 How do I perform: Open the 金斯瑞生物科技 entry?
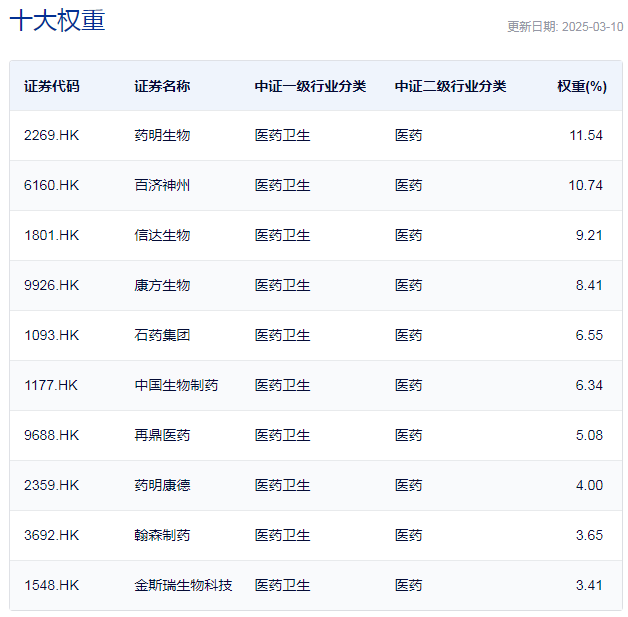click(183, 585)
